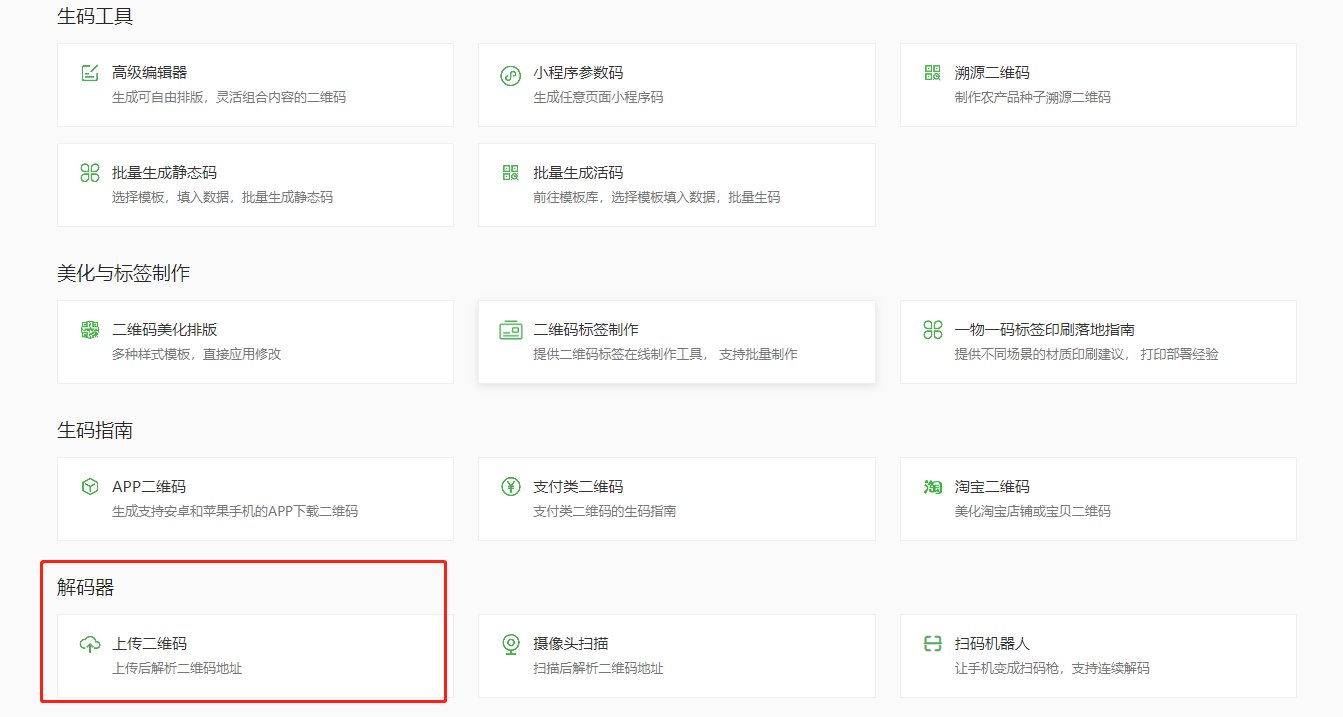This screenshot has width=1343, height=717.
Task: Click the 支付类二维码 yen currency icon
Action: [x=511, y=486]
